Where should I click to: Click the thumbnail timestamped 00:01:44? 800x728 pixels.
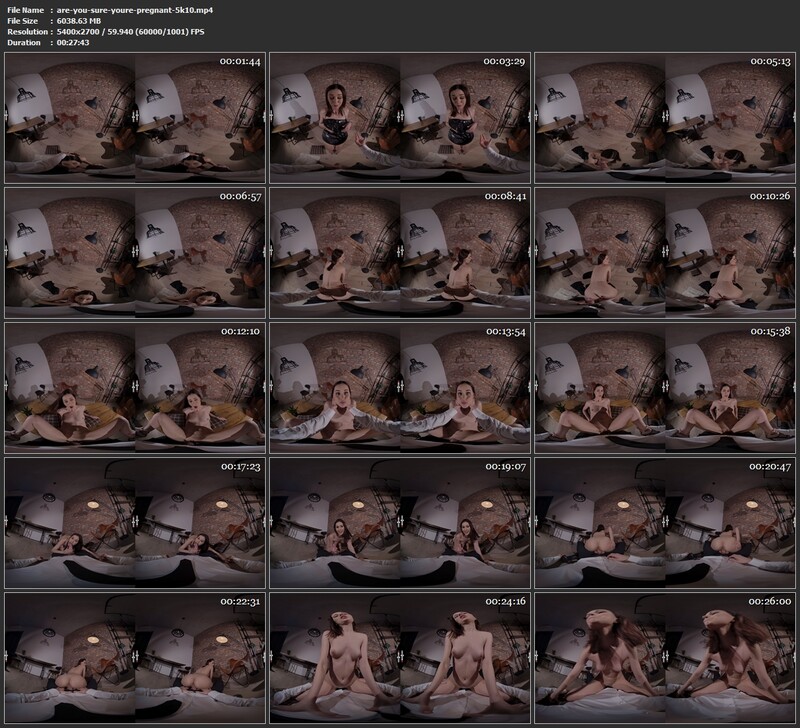coord(135,117)
